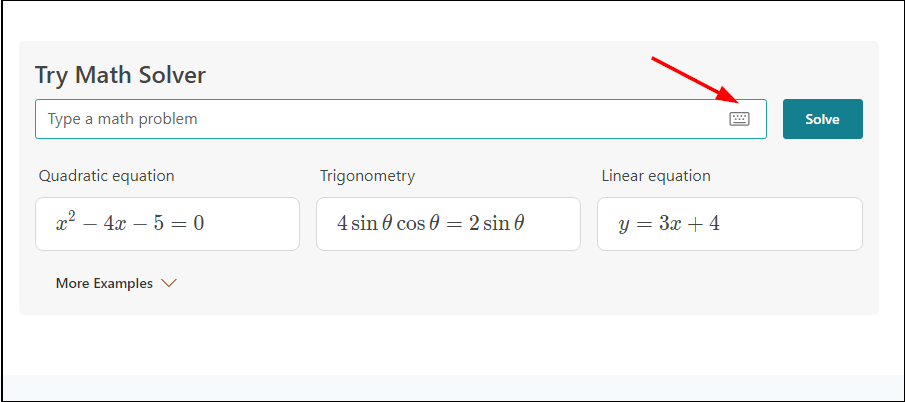Click the 'Linear equation' category label

pos(656,176)
